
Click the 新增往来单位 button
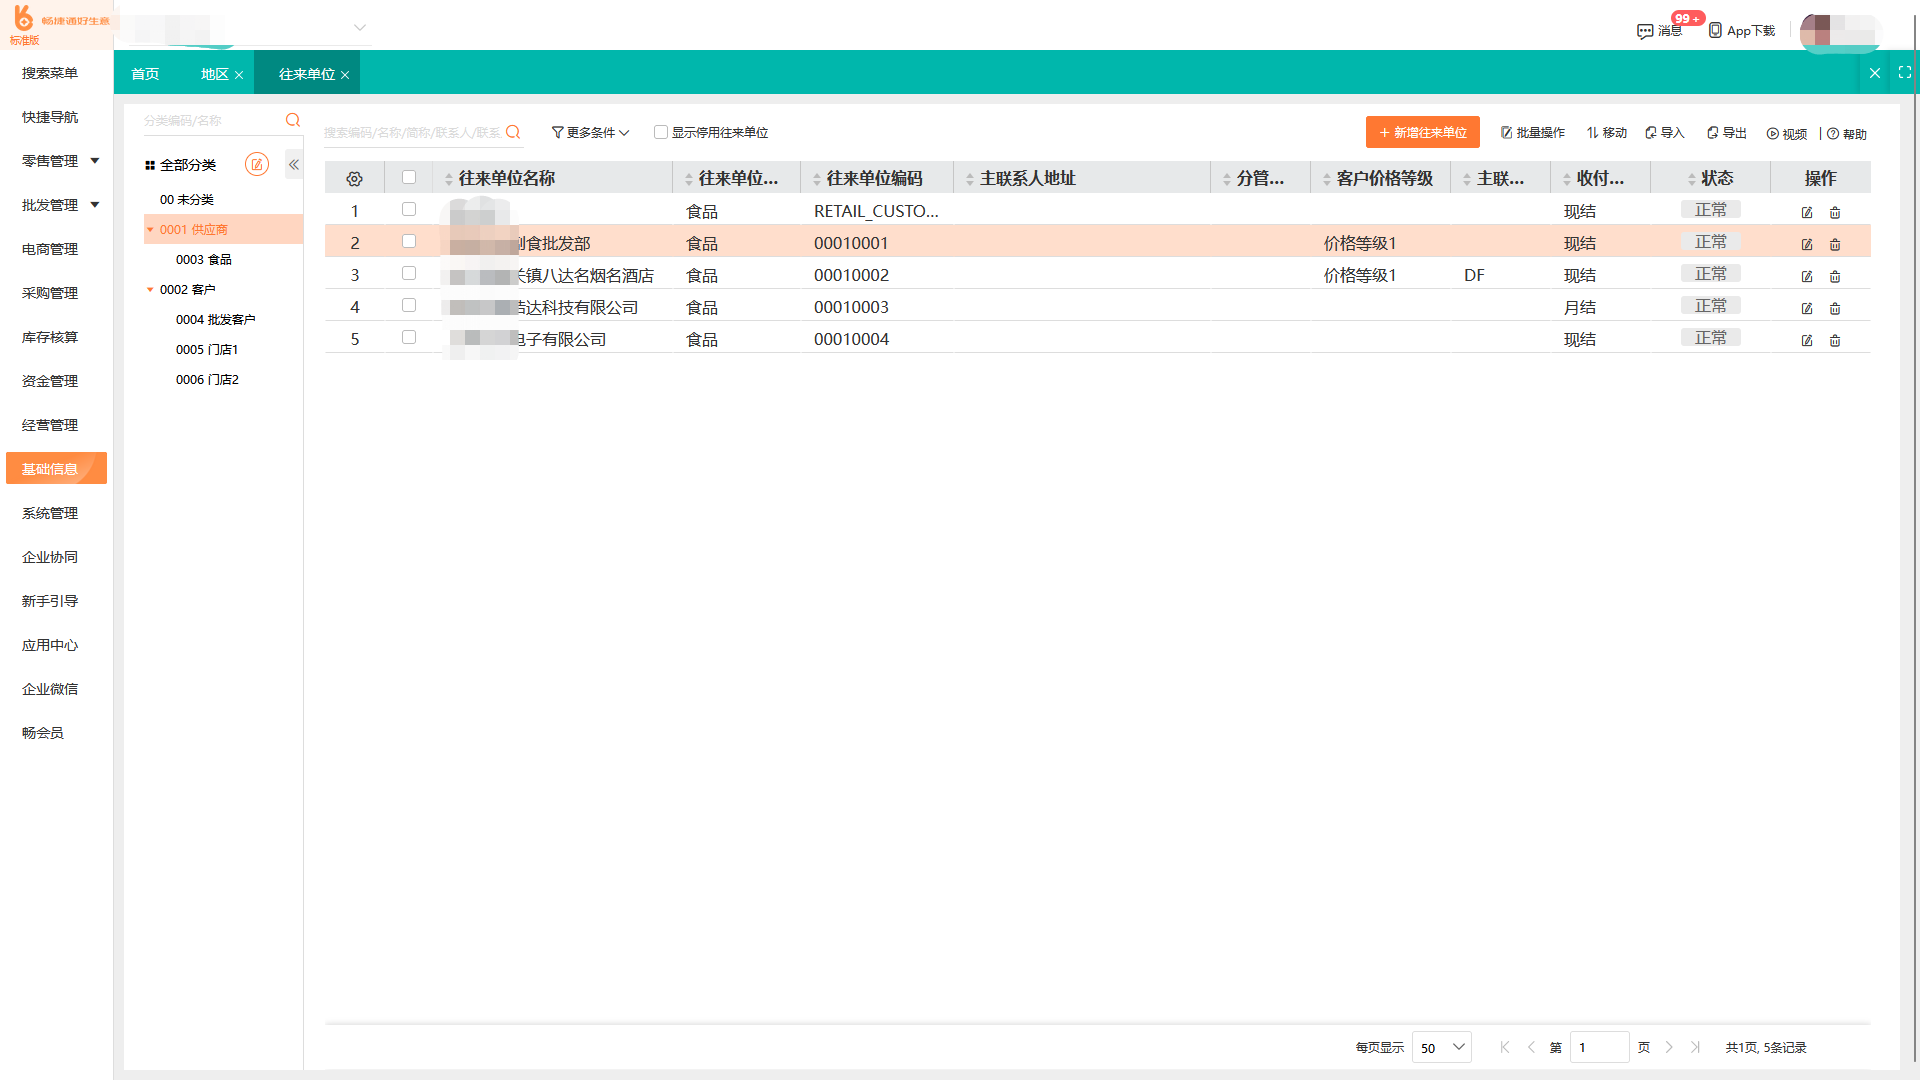pyautogui.click(x=1424, y=131)
